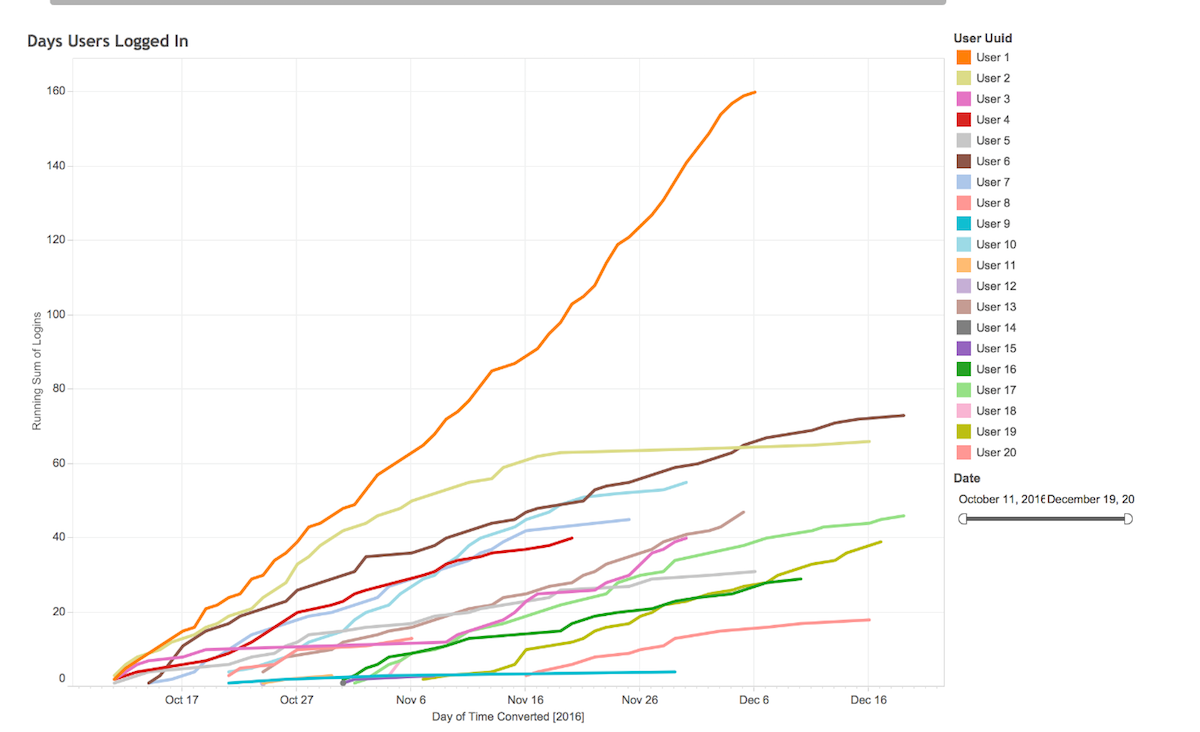
Task: Select the Day of Time Converted axis title
Action: pos(508,717)
